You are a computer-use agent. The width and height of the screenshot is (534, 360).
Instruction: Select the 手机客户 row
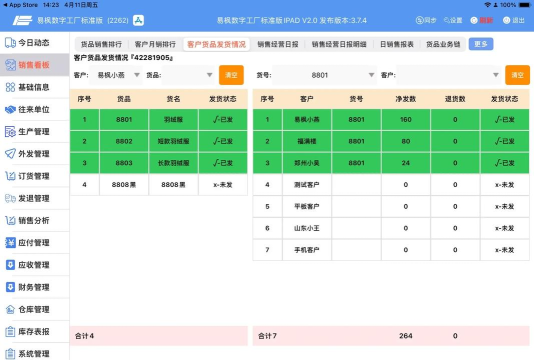(x=391, y=250)
